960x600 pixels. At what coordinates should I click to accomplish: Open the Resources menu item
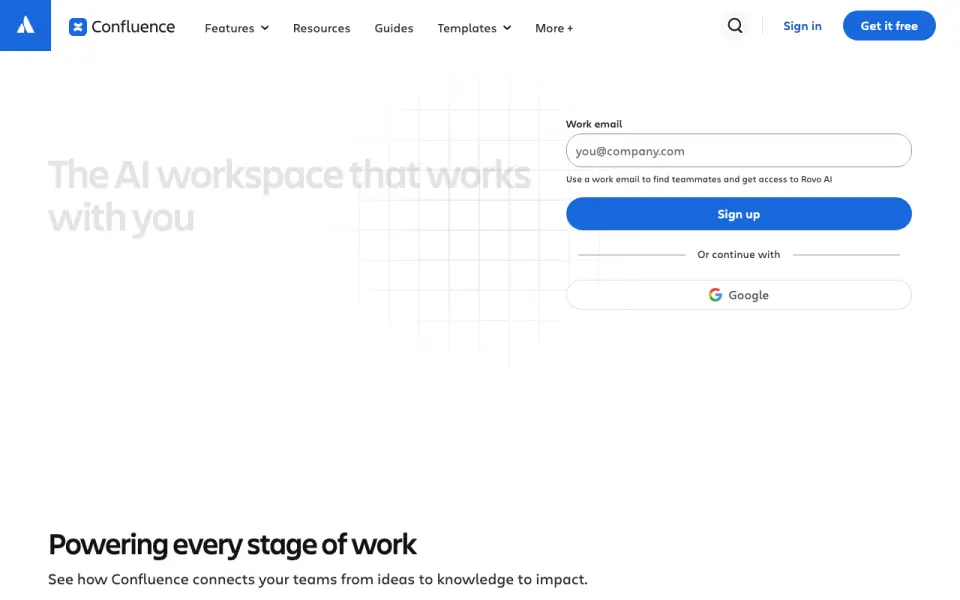[x=321, y=28]
